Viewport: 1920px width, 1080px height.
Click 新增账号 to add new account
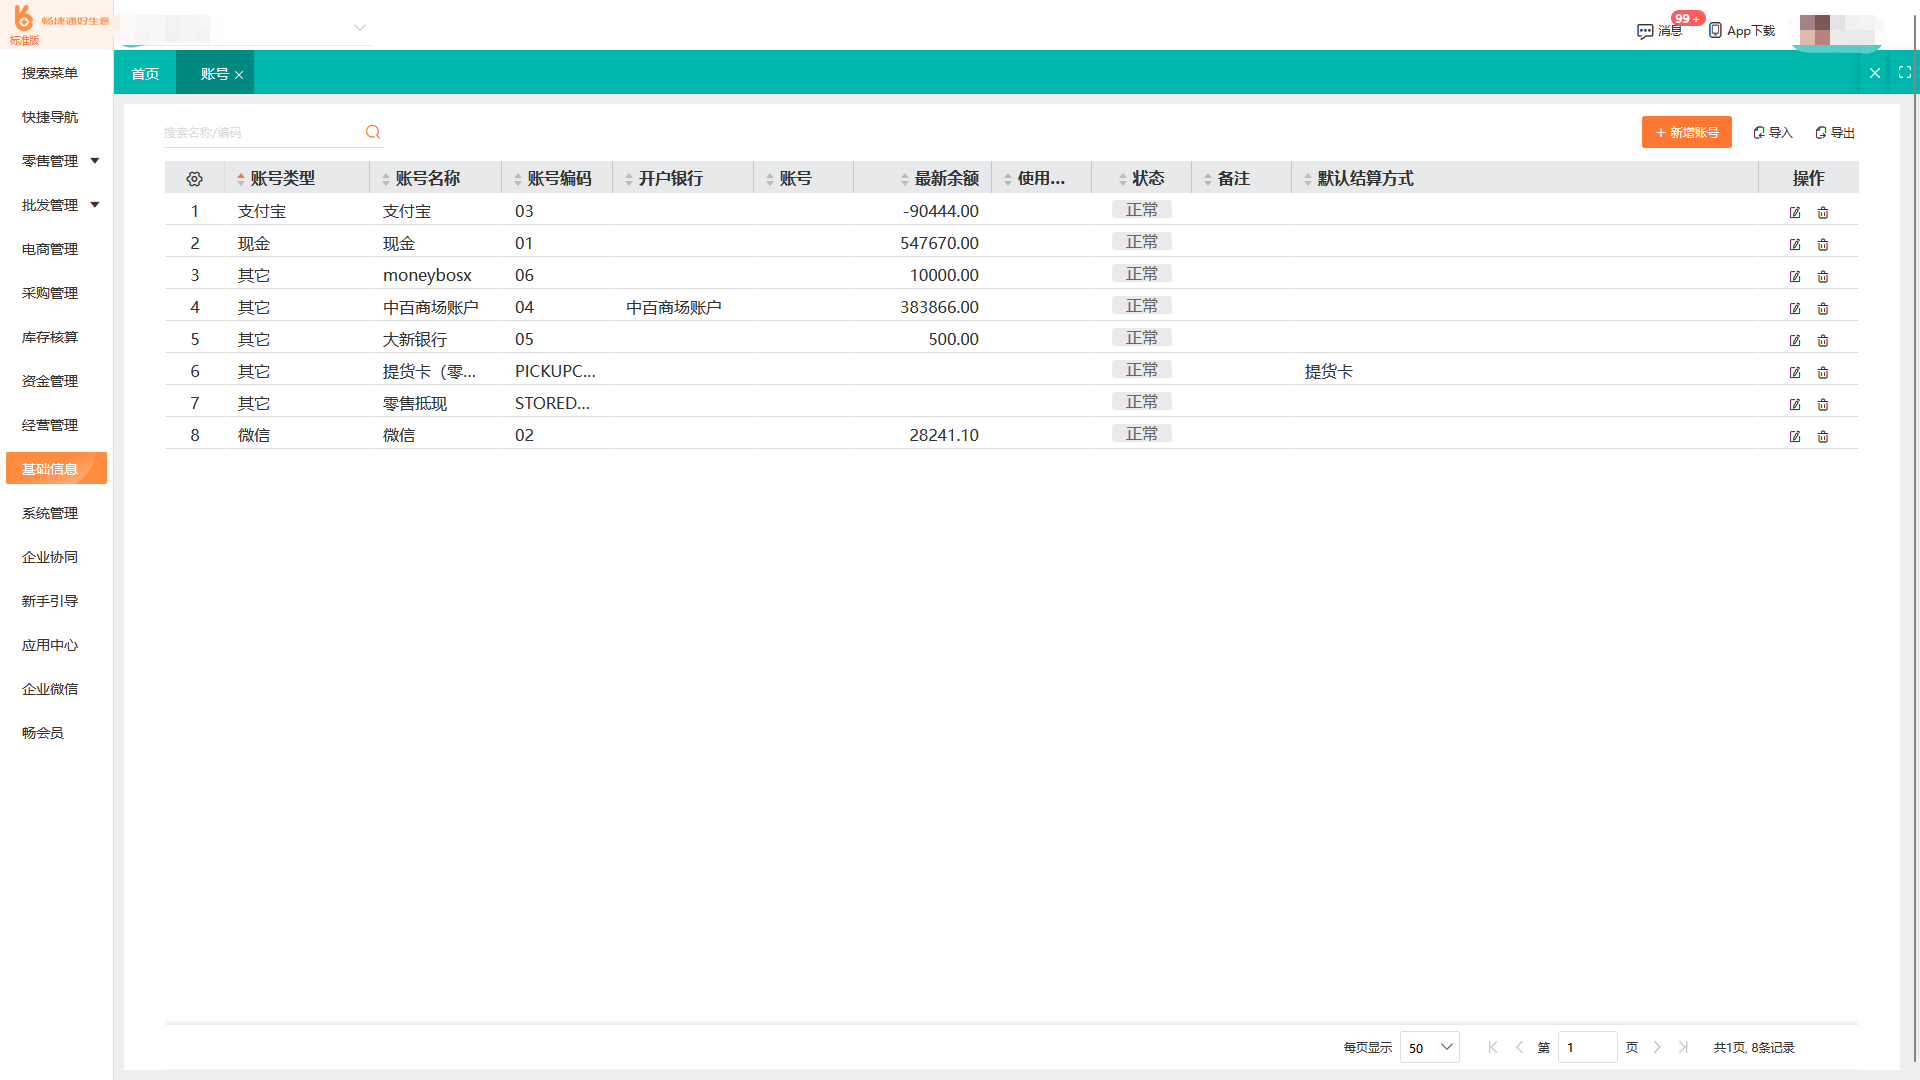click(x=1689, y=131)
